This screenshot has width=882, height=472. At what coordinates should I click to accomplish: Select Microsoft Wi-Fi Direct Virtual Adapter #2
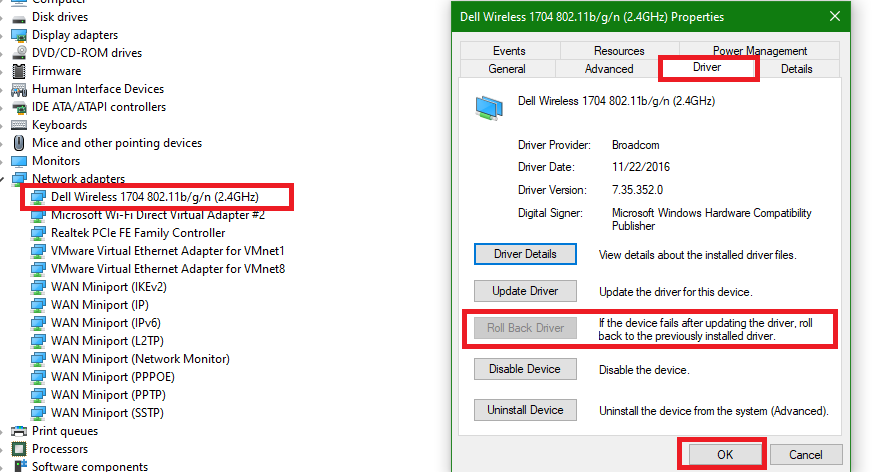click(158, 215)
